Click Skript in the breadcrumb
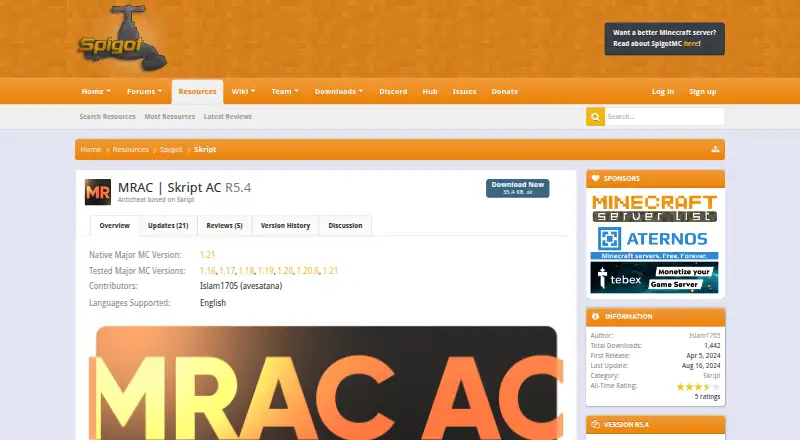Image resolution: width=800 pixels, height=440 pixels. pyautogui.click(x=205, y=149)
